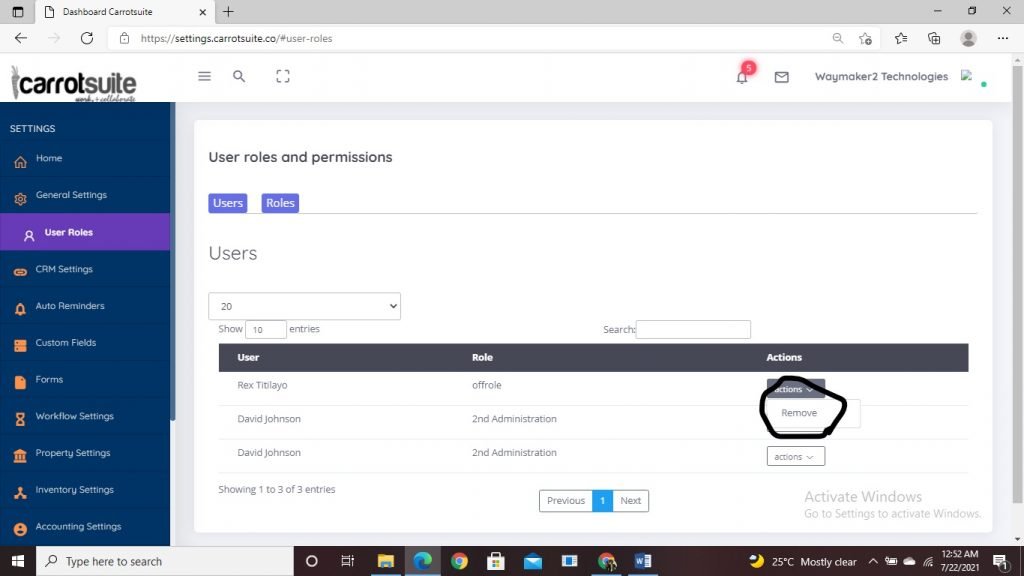Select Remove from the actions menu

tap(799, 413)
